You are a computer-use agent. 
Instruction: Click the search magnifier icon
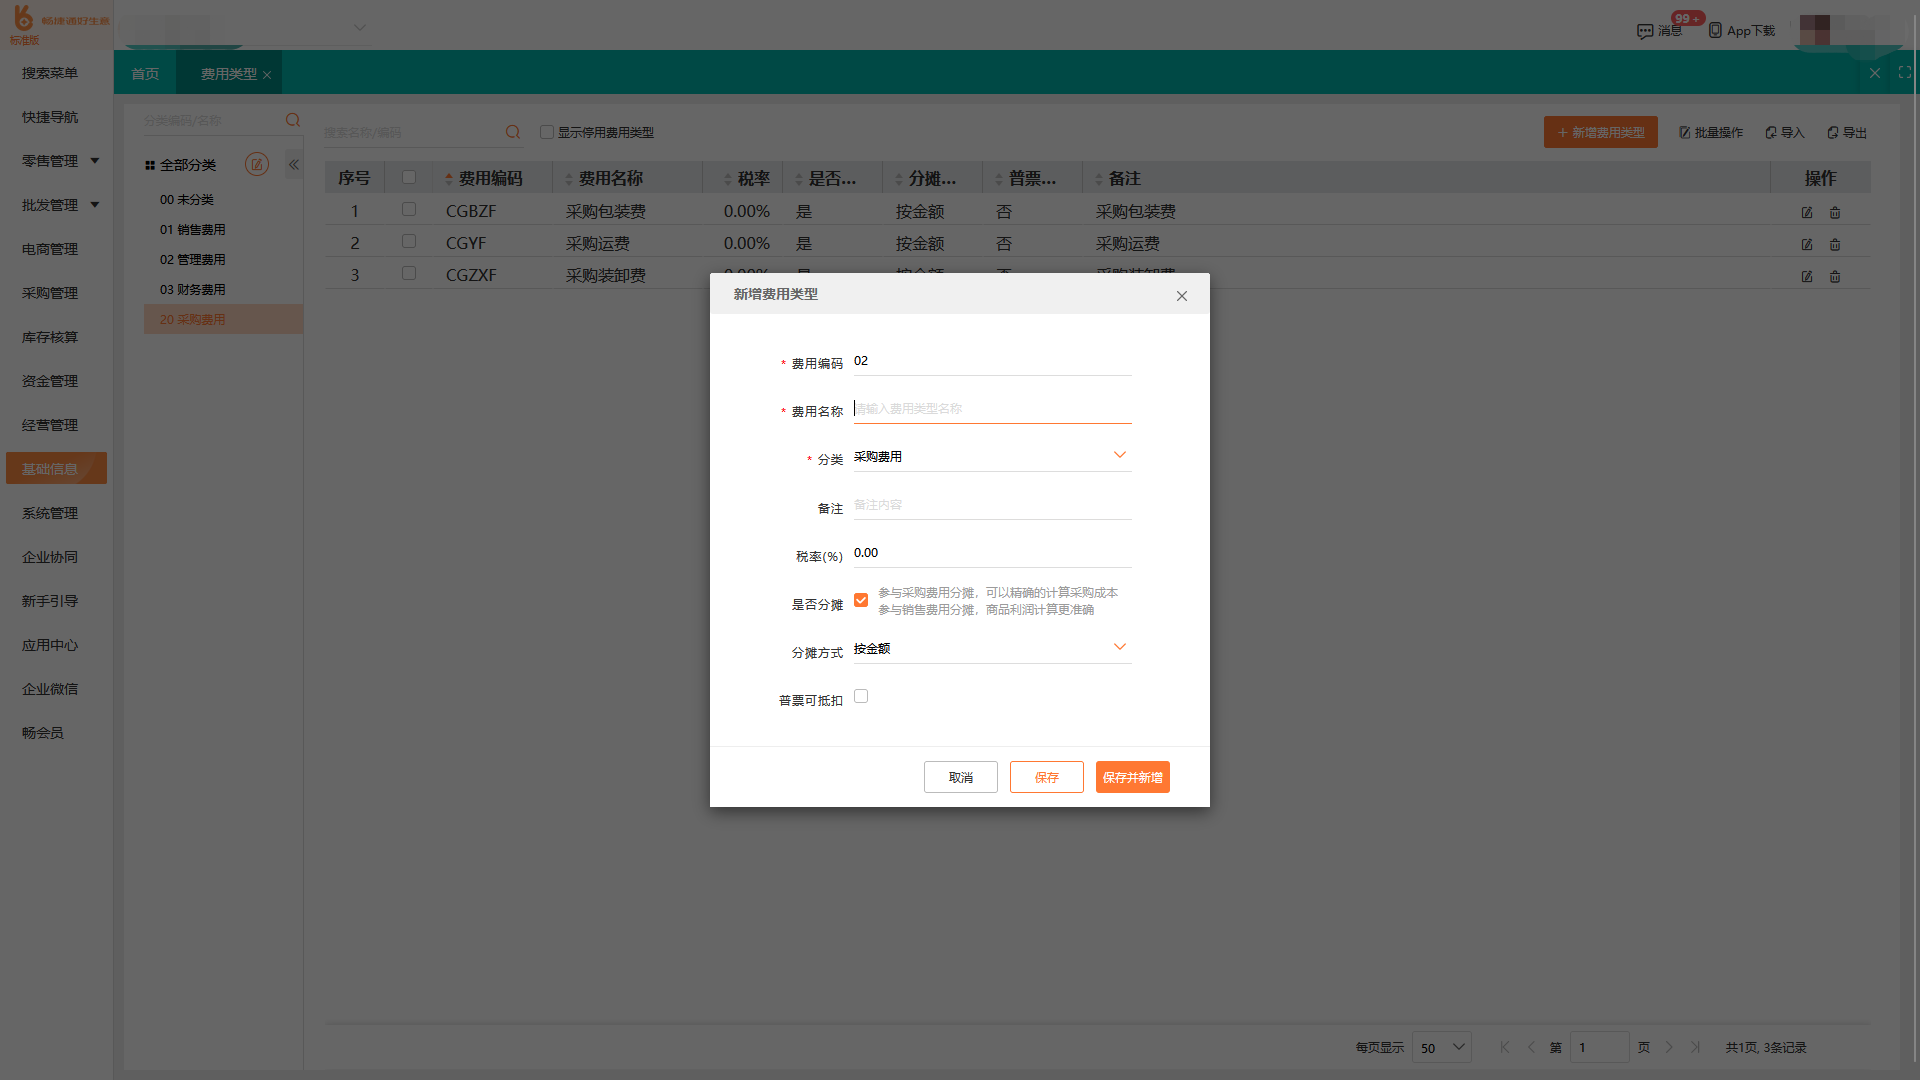[x=294, y=120]
